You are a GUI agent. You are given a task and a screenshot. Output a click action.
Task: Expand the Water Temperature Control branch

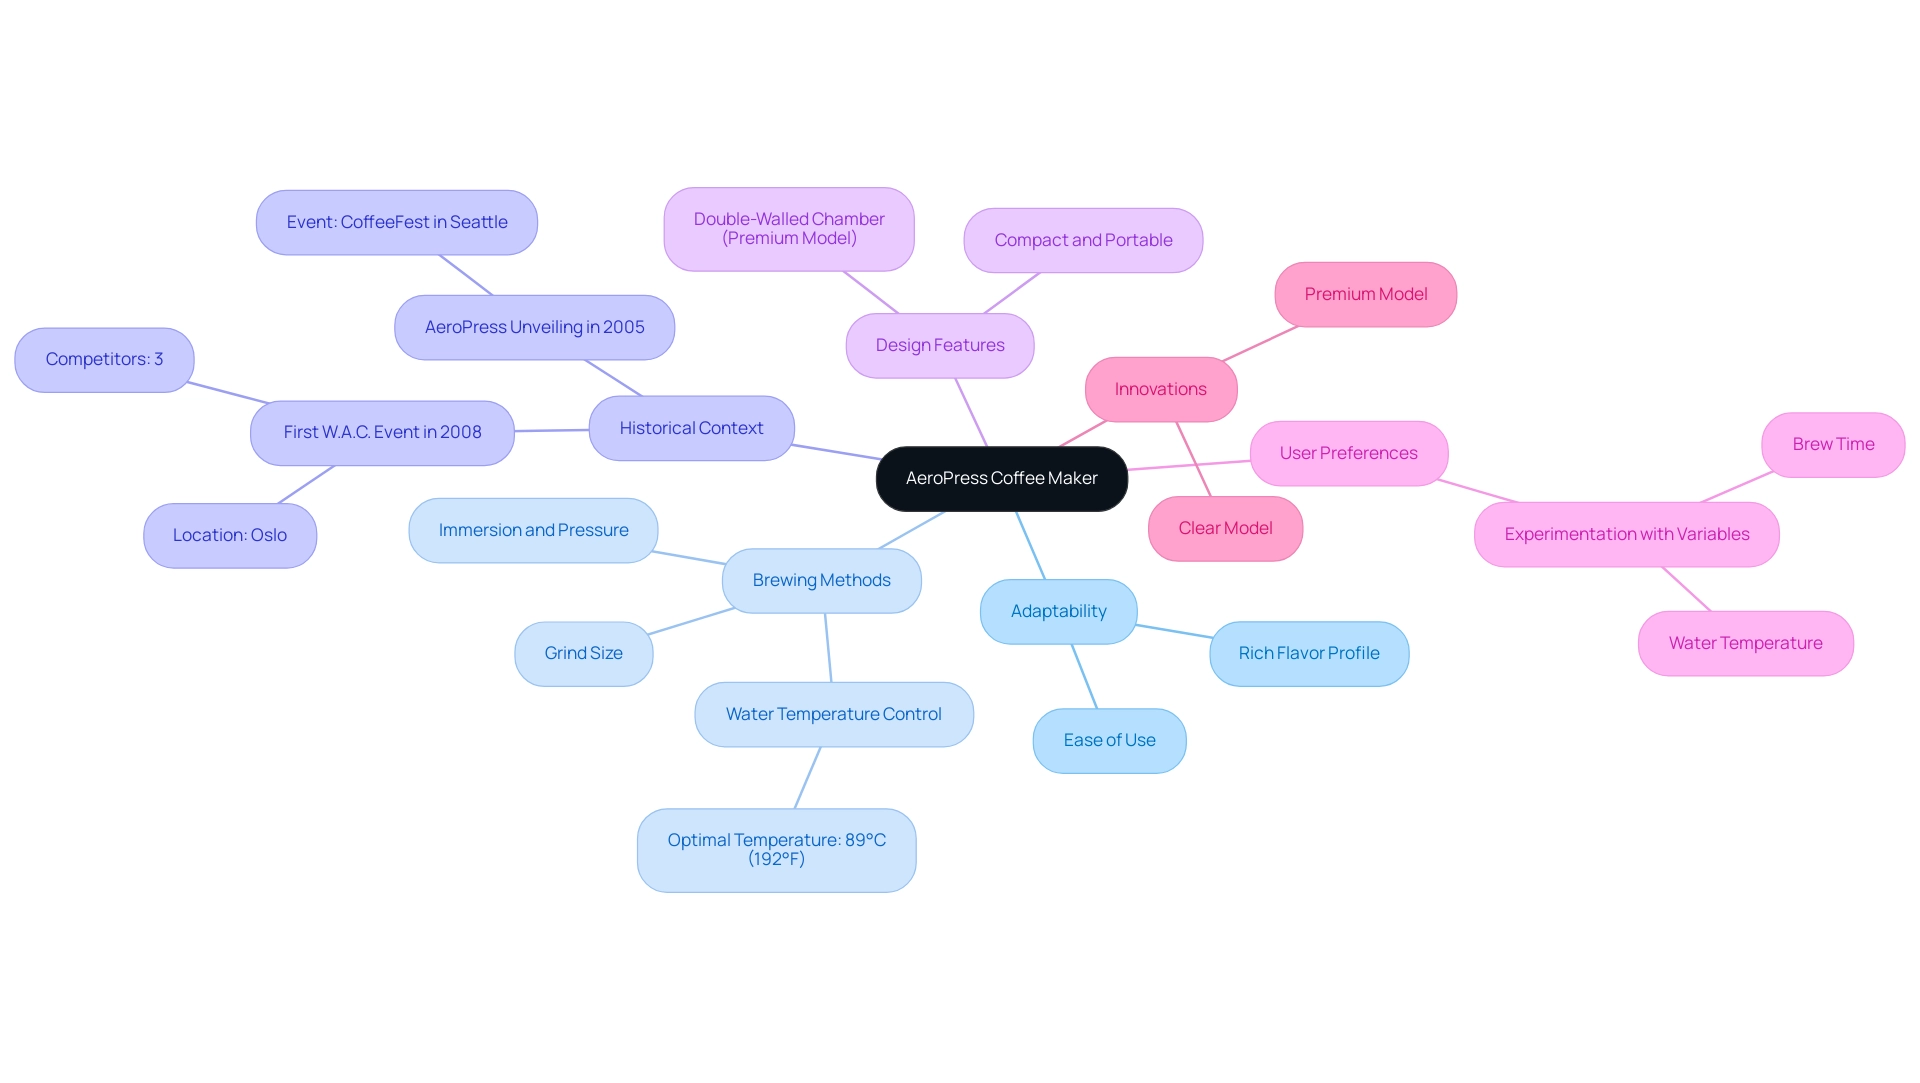833,712
